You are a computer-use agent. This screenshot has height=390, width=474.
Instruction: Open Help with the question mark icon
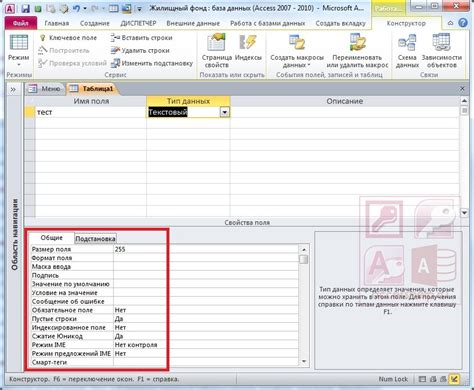pyautogui.click(x=463, y=23)
